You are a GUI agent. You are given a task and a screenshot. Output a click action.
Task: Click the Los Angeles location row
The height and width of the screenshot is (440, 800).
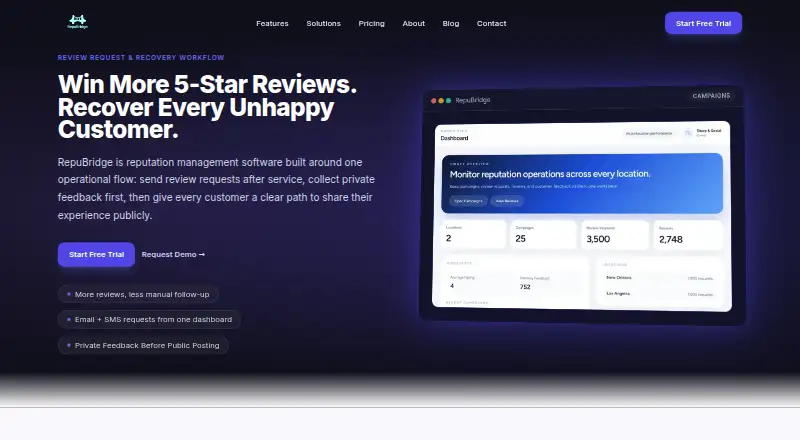pos(660,294)
